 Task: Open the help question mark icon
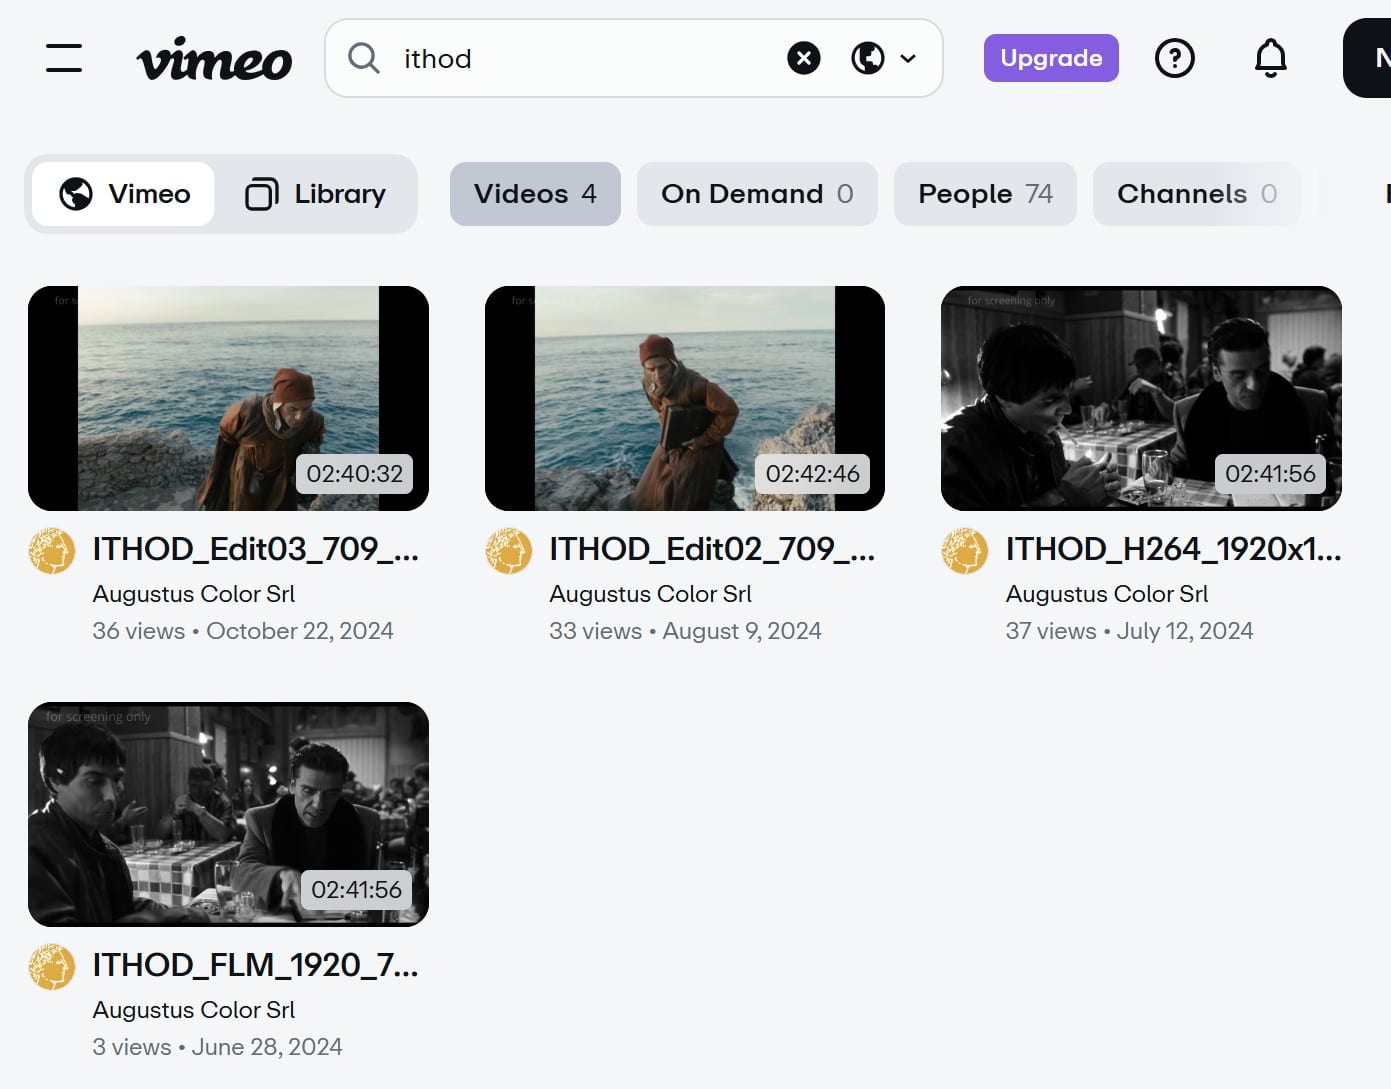click(1174, 58)
